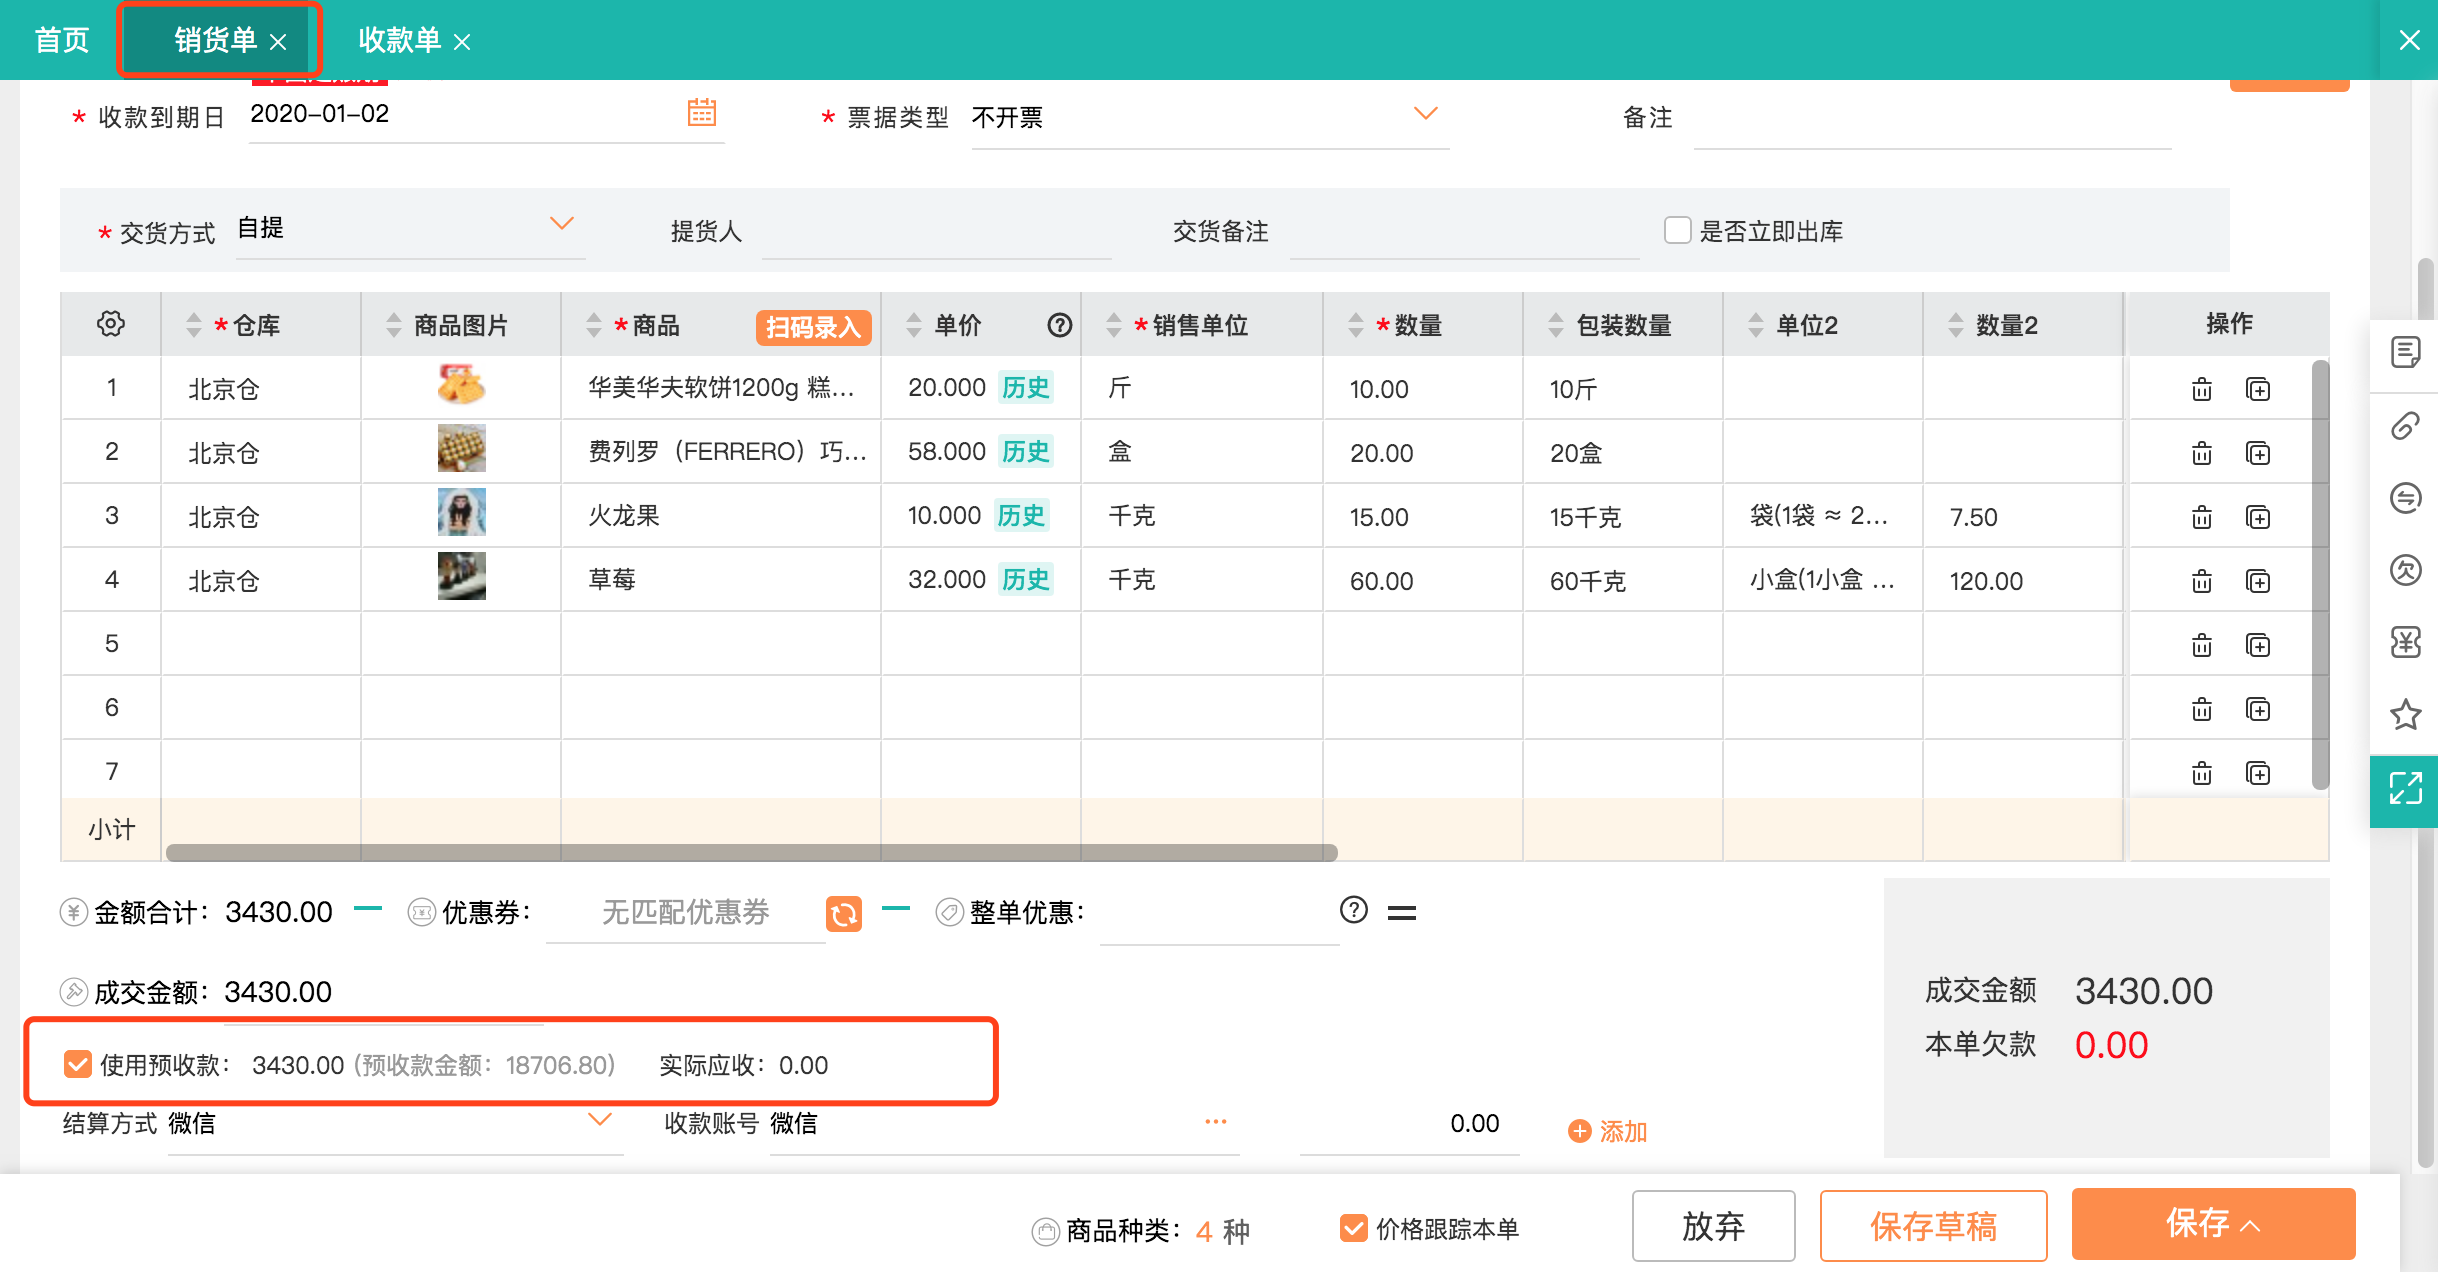
Task: Click the 放弃 button
Action: (x=1712, y=1225)
